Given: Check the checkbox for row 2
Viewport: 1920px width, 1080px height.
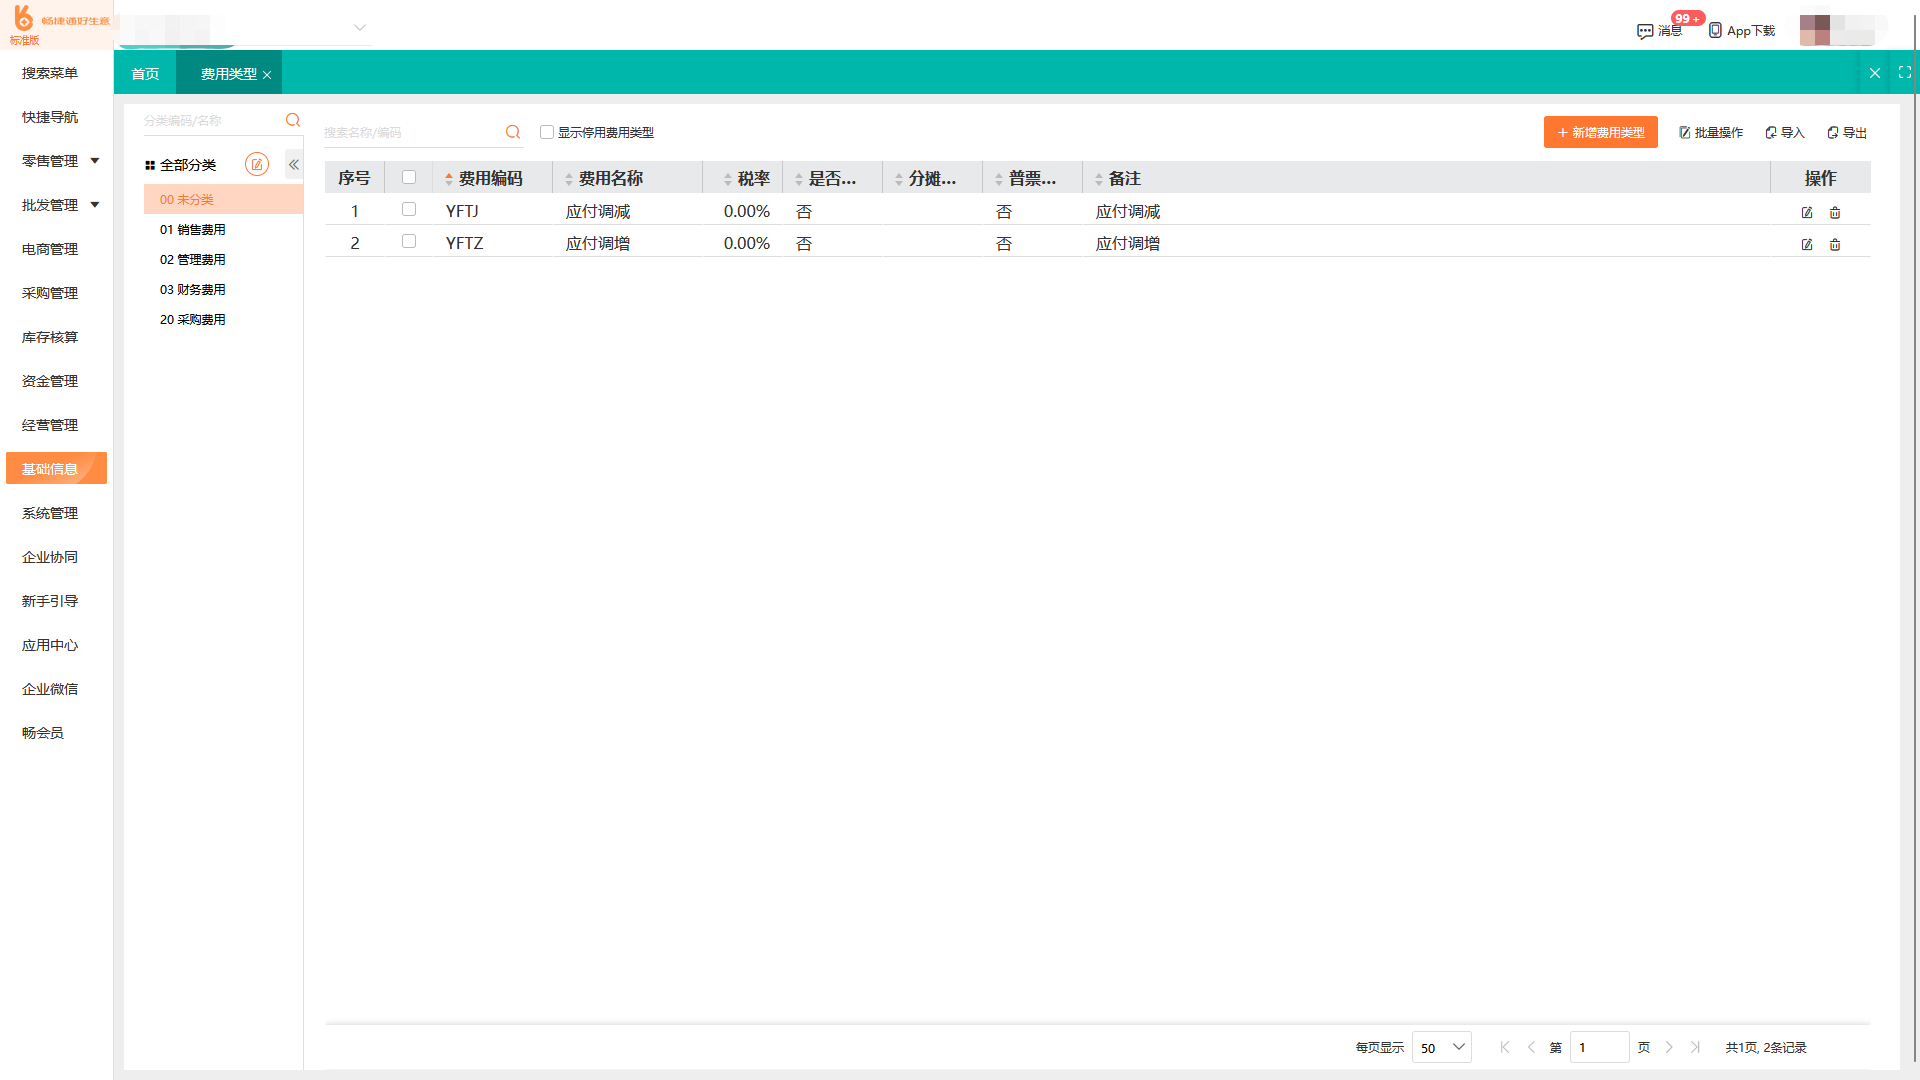Looking at the screenshot, I should coord(409,243).
